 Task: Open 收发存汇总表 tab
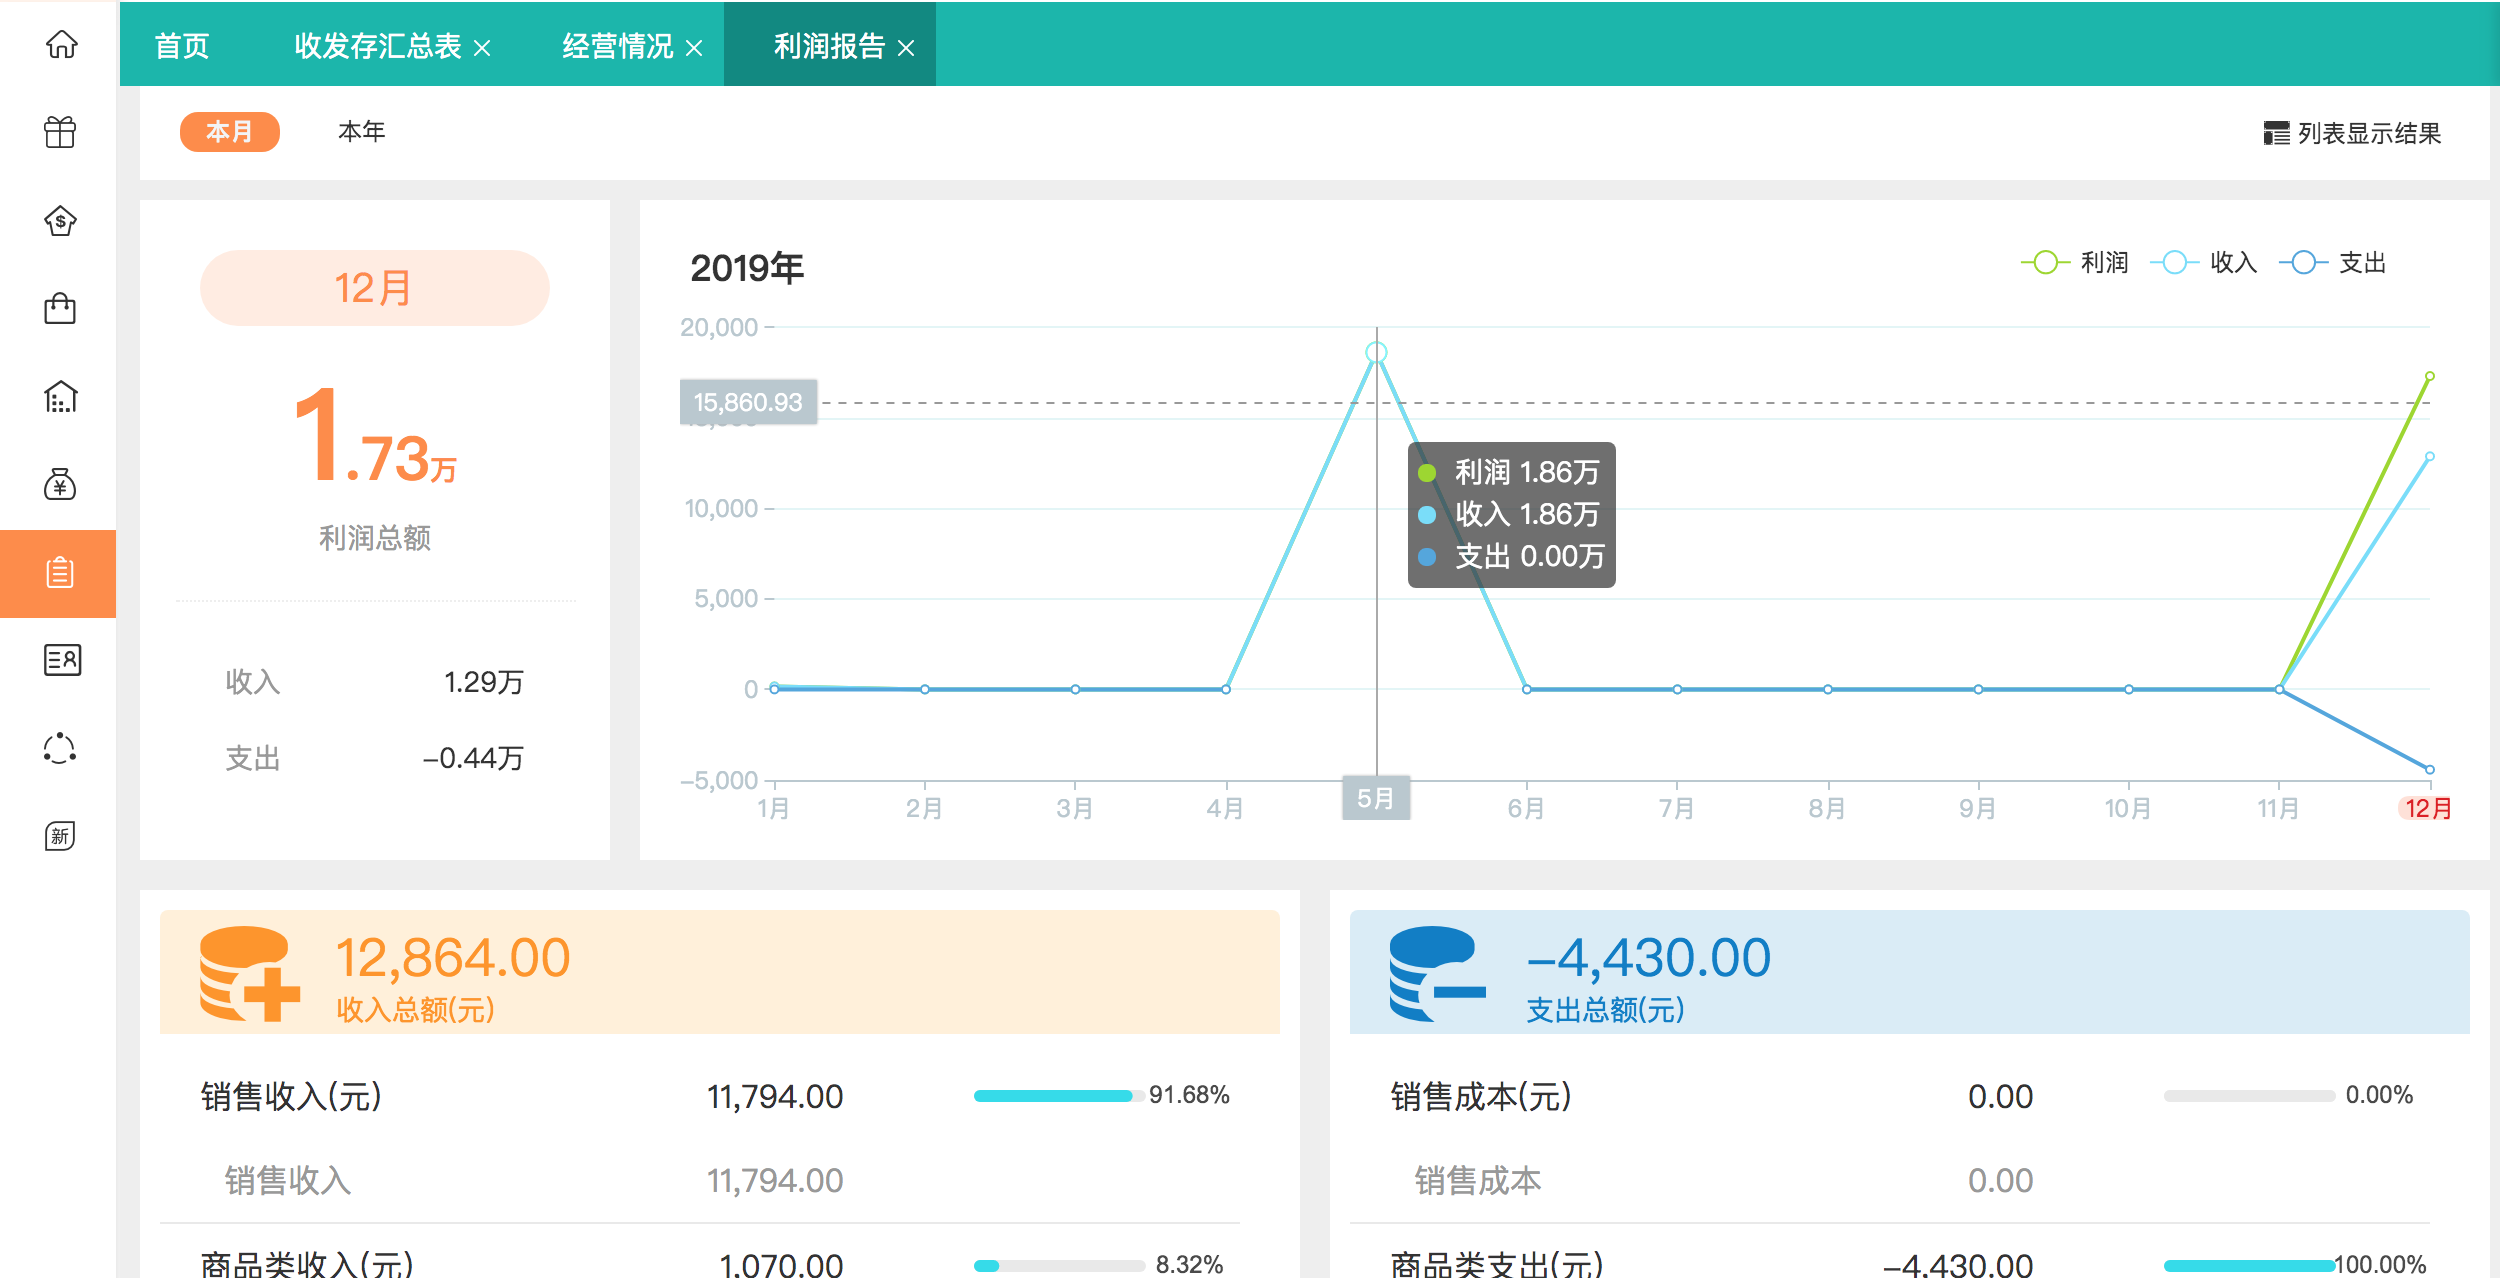coord(375,46)
